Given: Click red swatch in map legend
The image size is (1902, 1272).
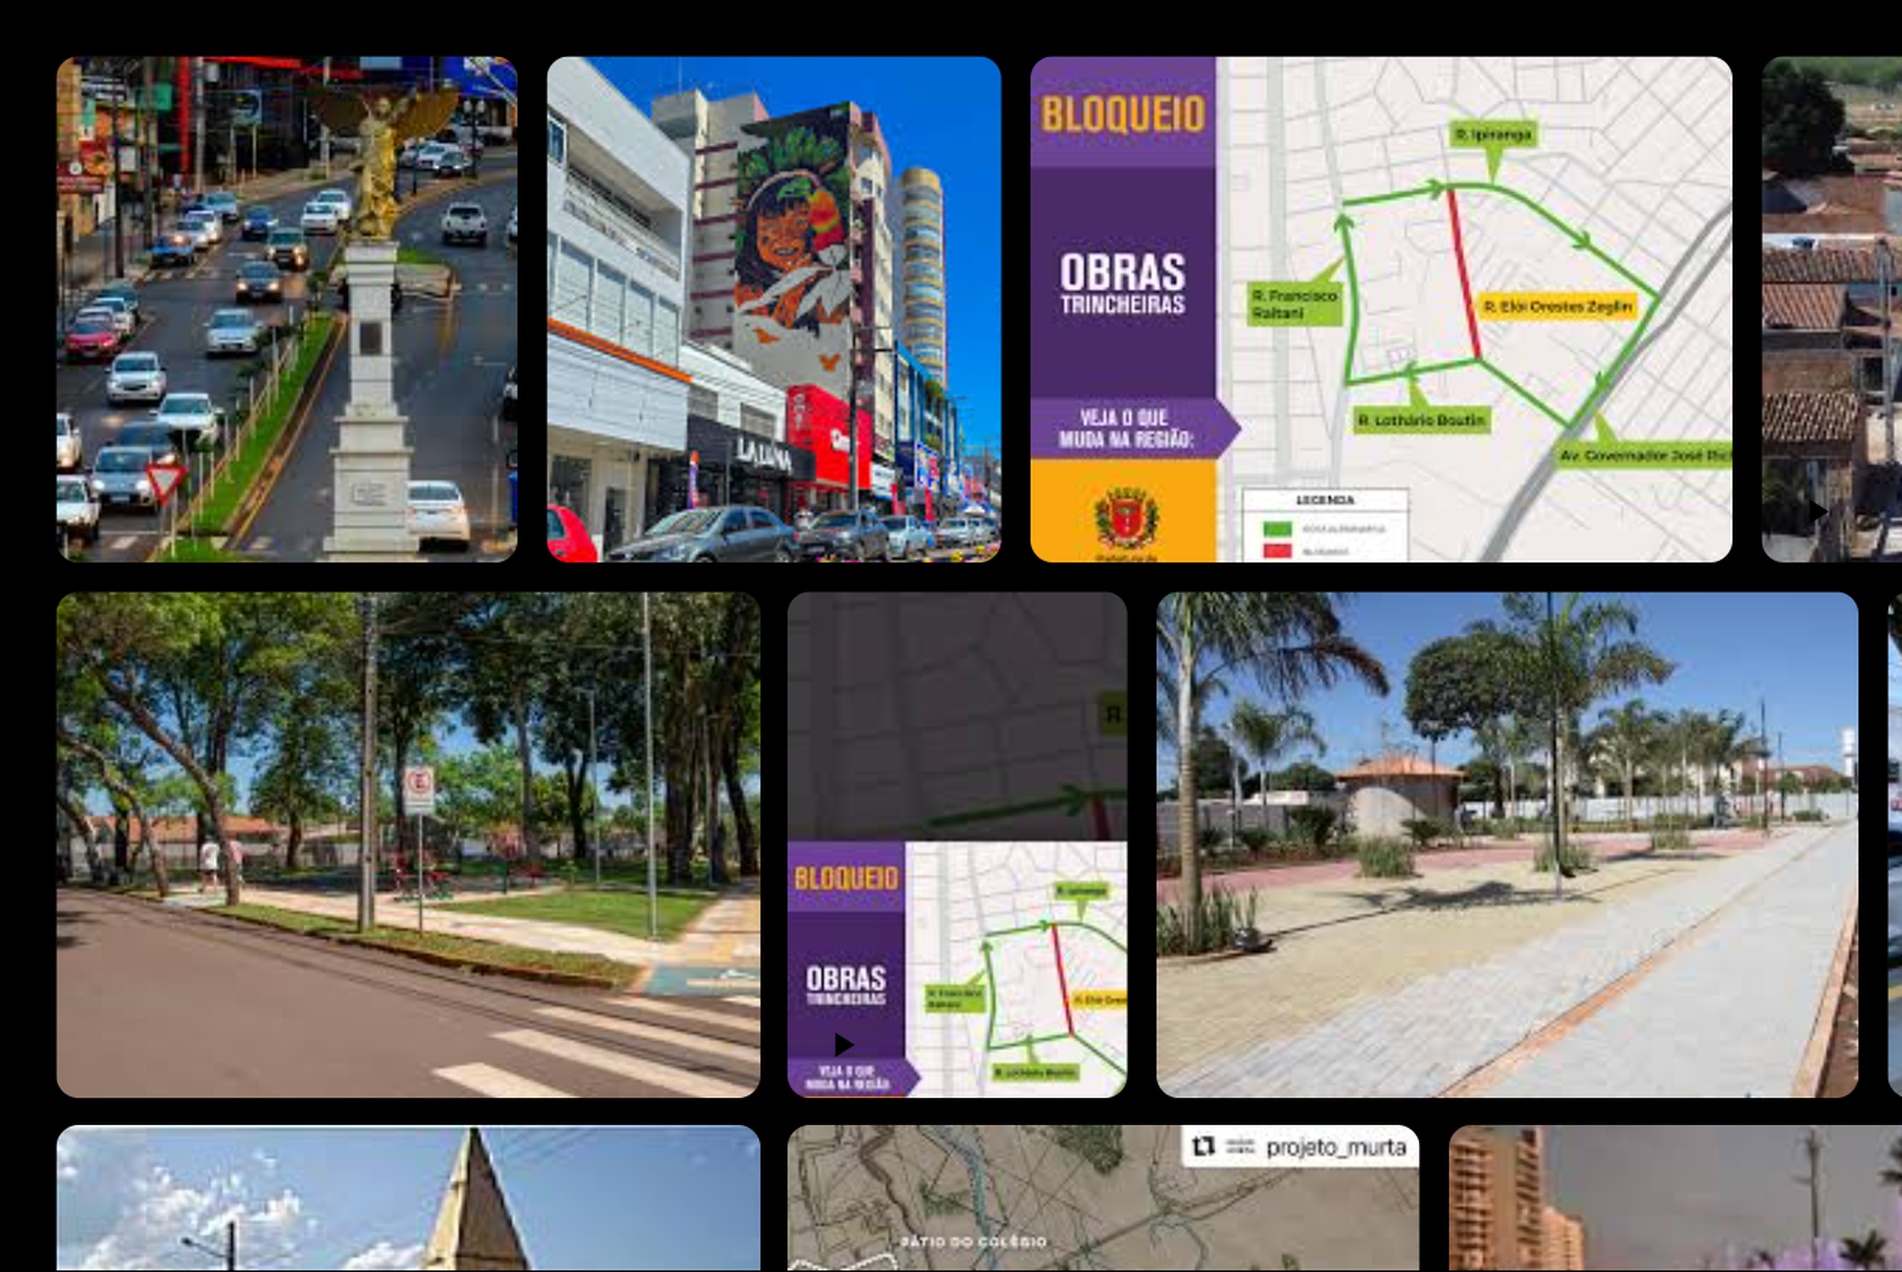Looking at the screenshot, I should pyautogui.click(x=1277, y=551).
